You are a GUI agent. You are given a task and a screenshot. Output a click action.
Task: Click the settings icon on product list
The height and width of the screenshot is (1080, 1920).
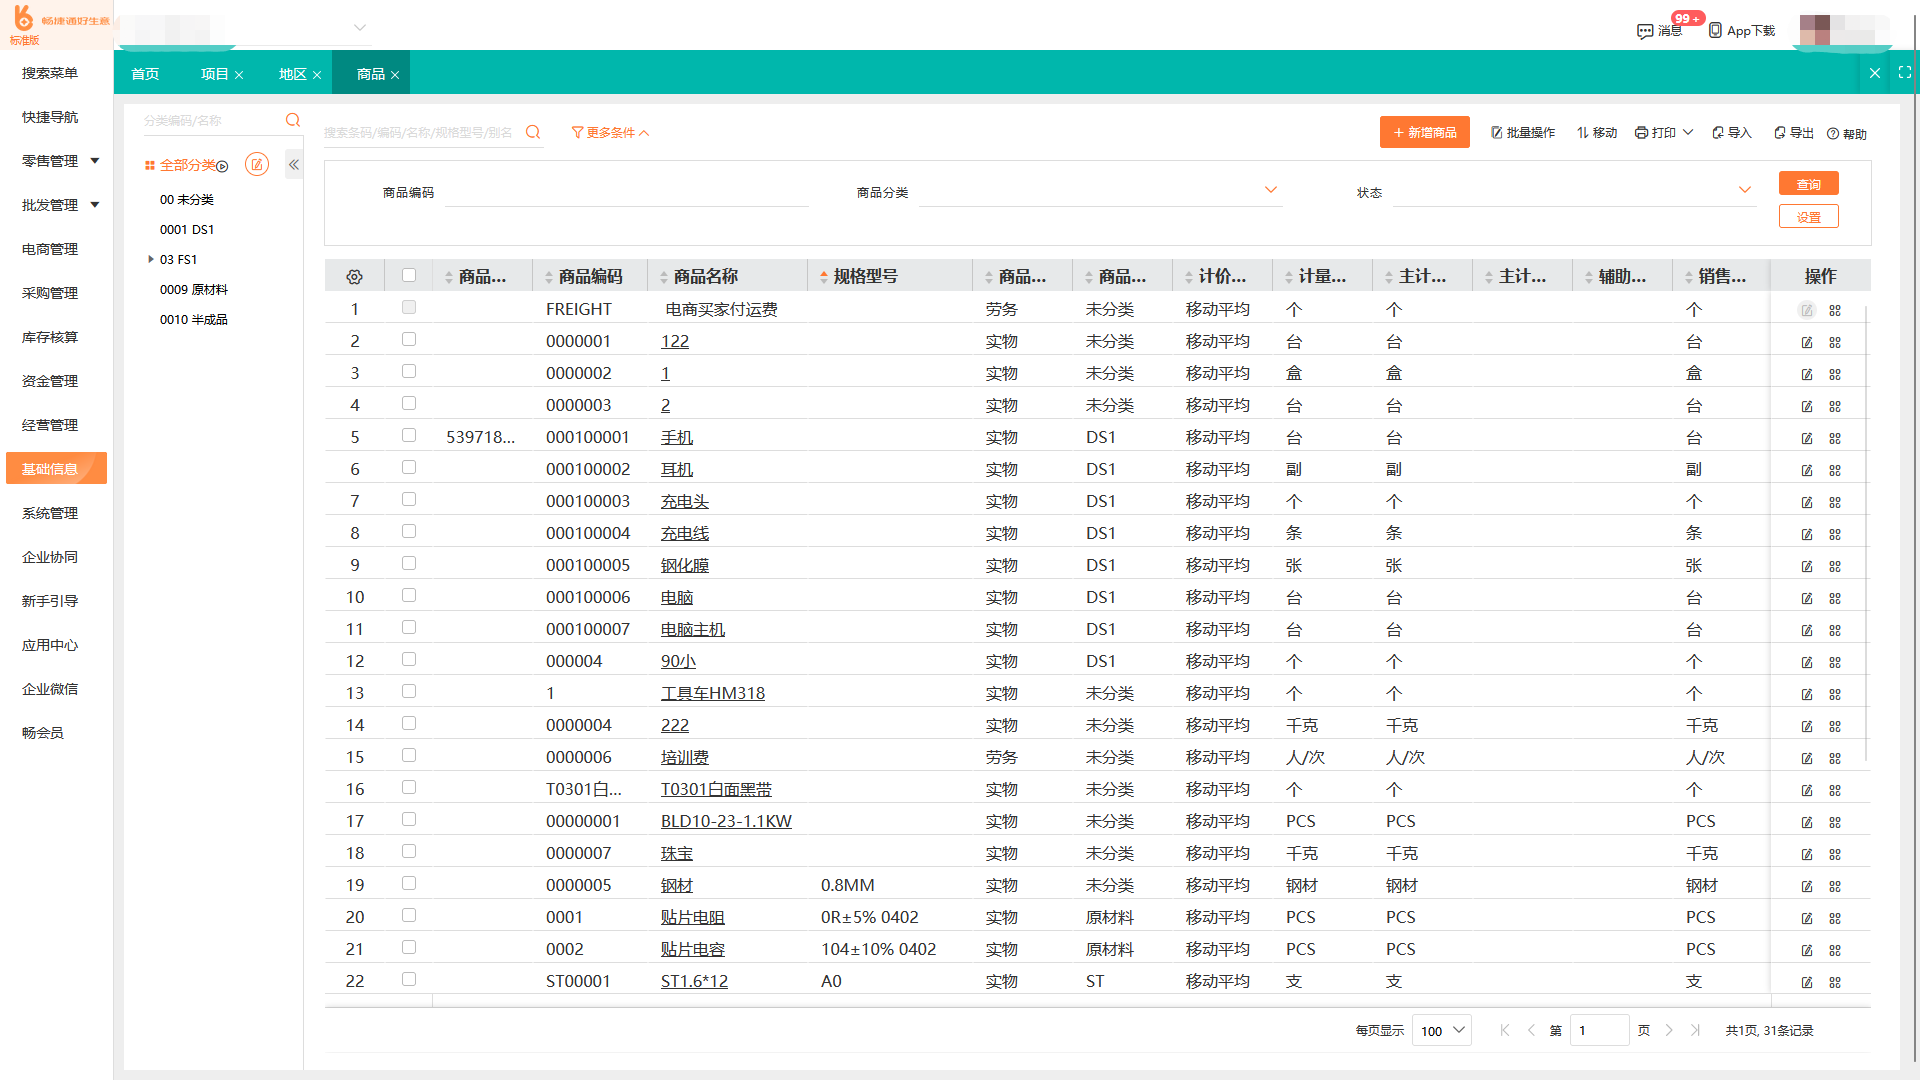353,277
